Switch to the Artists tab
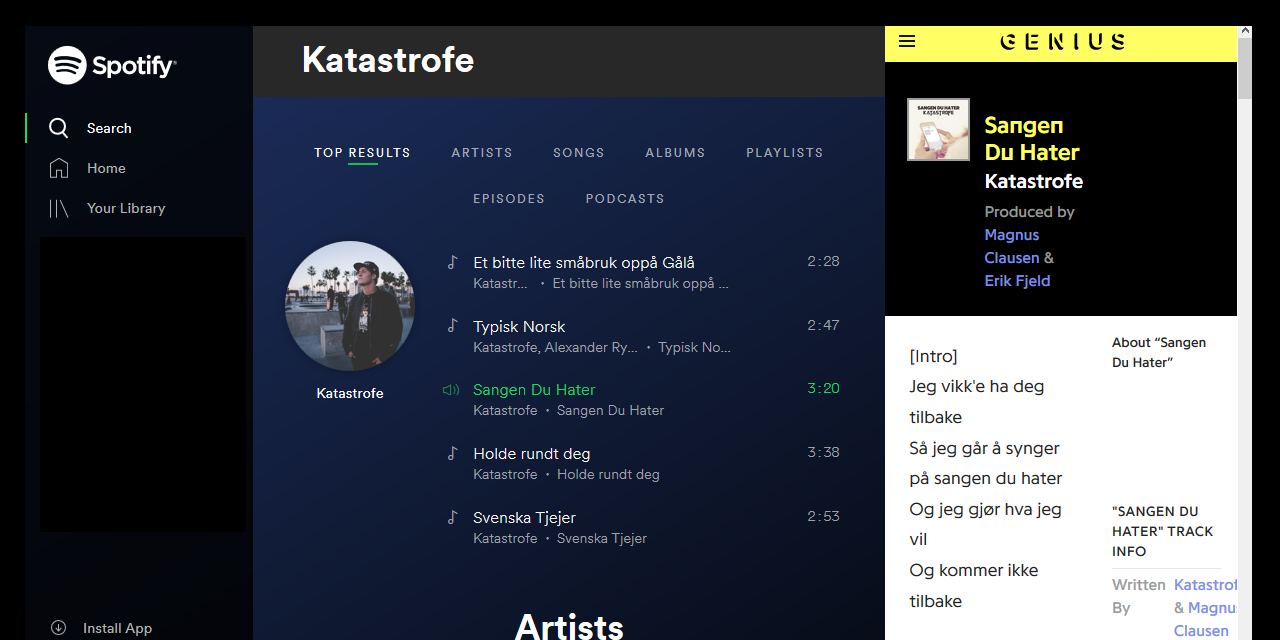This screenshot has width=1280, height=640. [481, 153]
